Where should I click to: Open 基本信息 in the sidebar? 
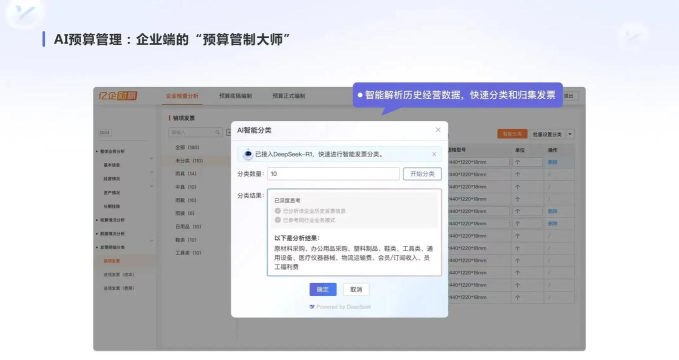[x=112, y=165]
